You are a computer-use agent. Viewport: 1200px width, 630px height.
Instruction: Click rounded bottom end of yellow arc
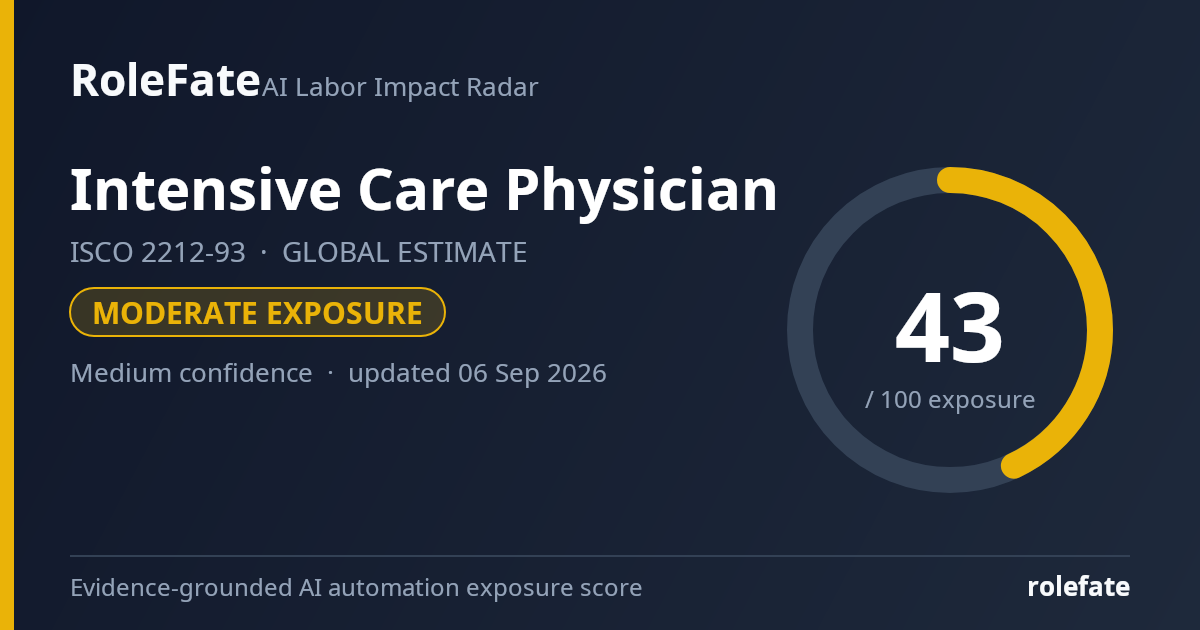[x=1015, y=466]
